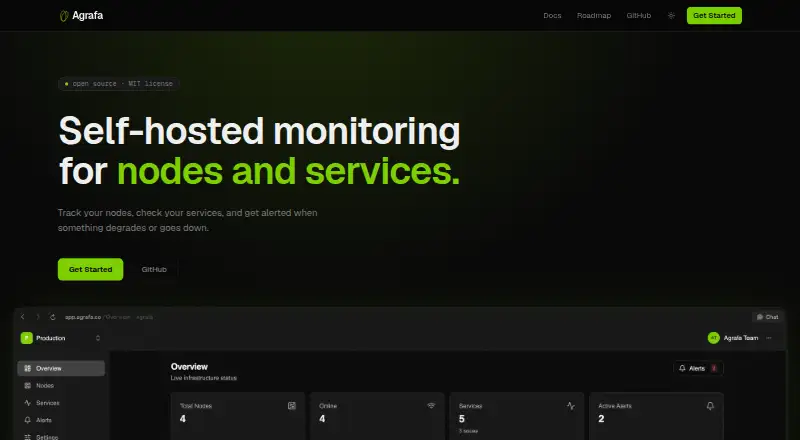Screen dimensions: 800x440
Task: Click the Overview grid icon in the sidebar
Action: [28, 369]
